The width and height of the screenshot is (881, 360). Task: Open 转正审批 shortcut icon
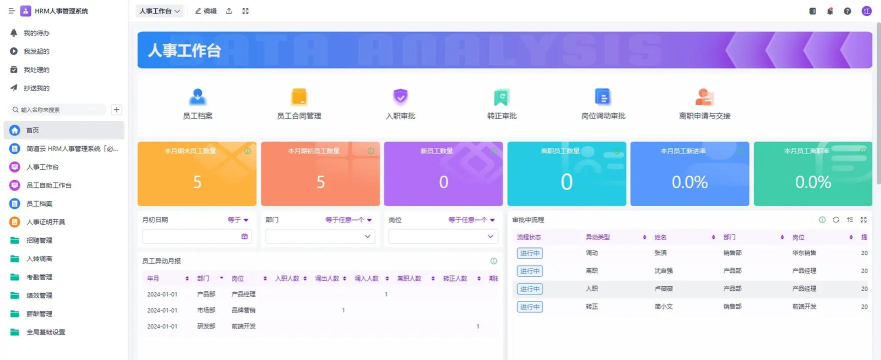pyautogui.click(x=501, y=97)
